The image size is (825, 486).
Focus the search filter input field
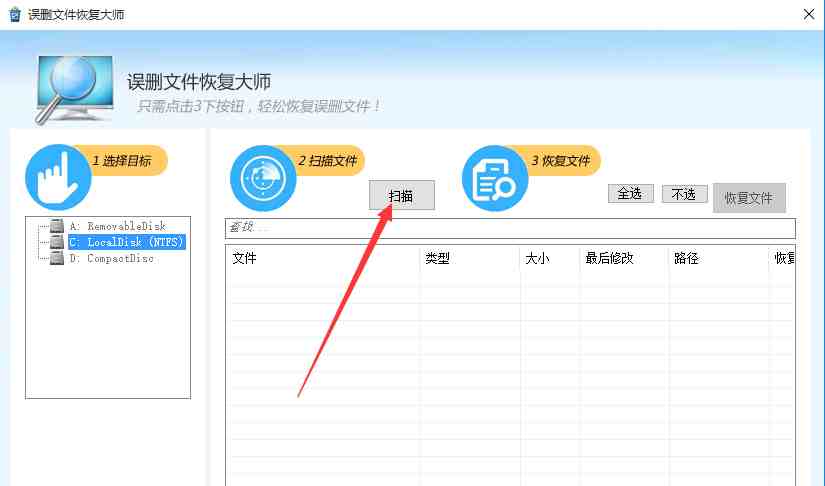pyautogui.click(x=510, y=228)
